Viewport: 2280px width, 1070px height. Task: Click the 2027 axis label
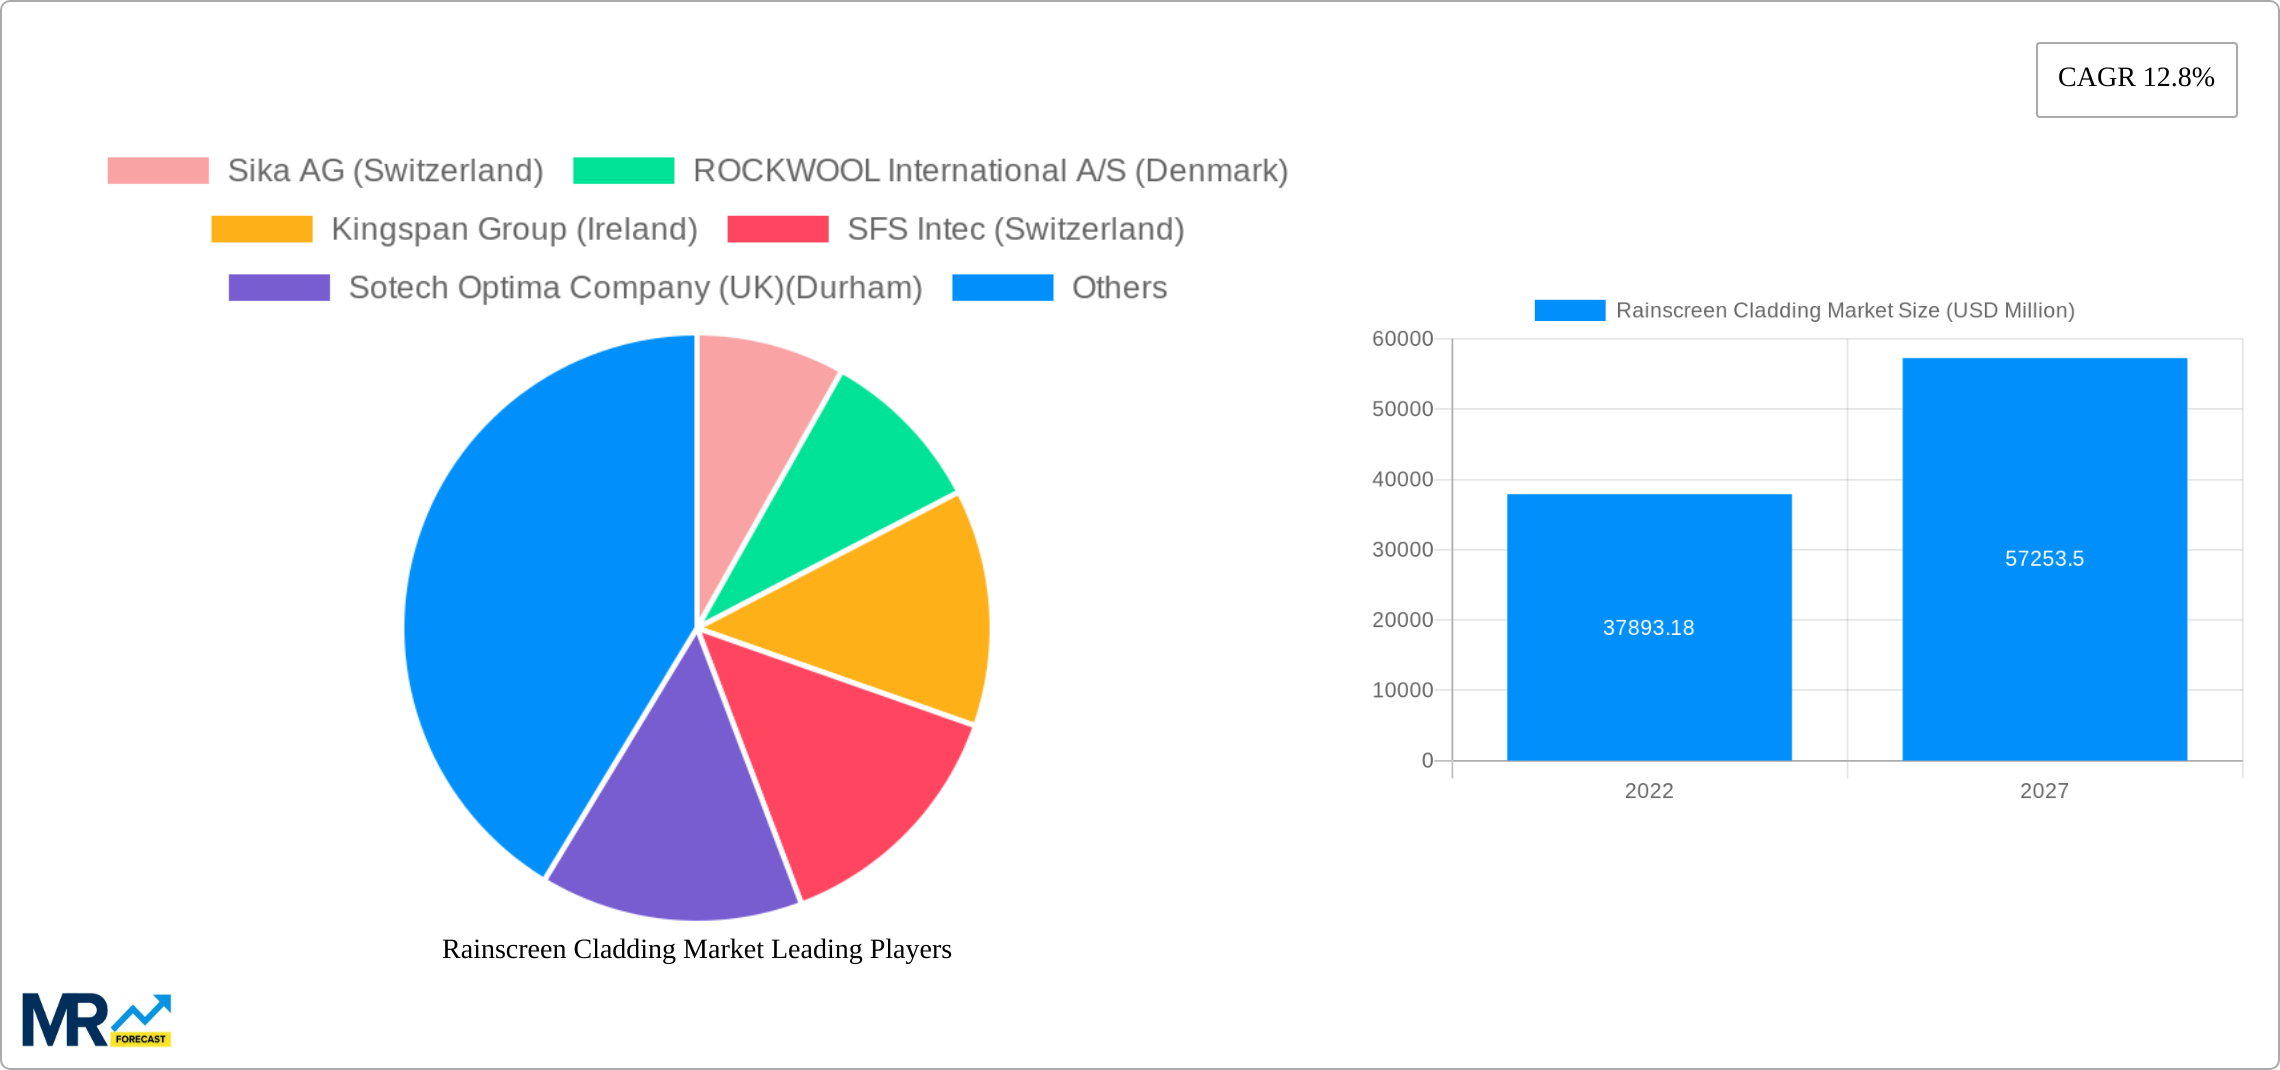(x=2043, y=791)
